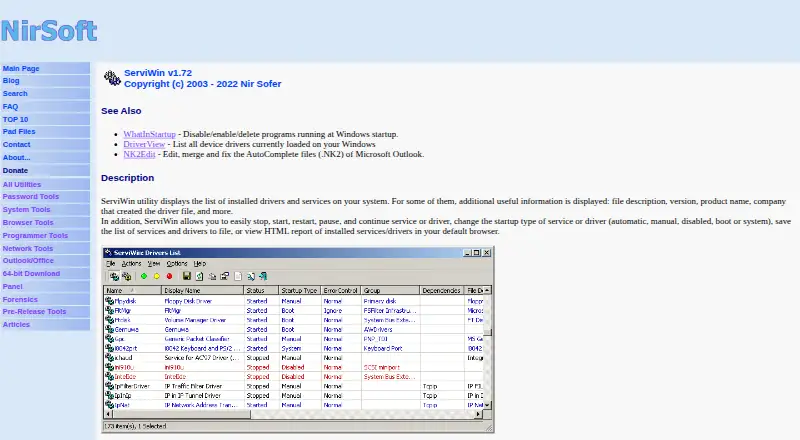The height and width of the screenshot is (440, 800).
Task: Open Programmer Tools category
Action: click(35, 235)
